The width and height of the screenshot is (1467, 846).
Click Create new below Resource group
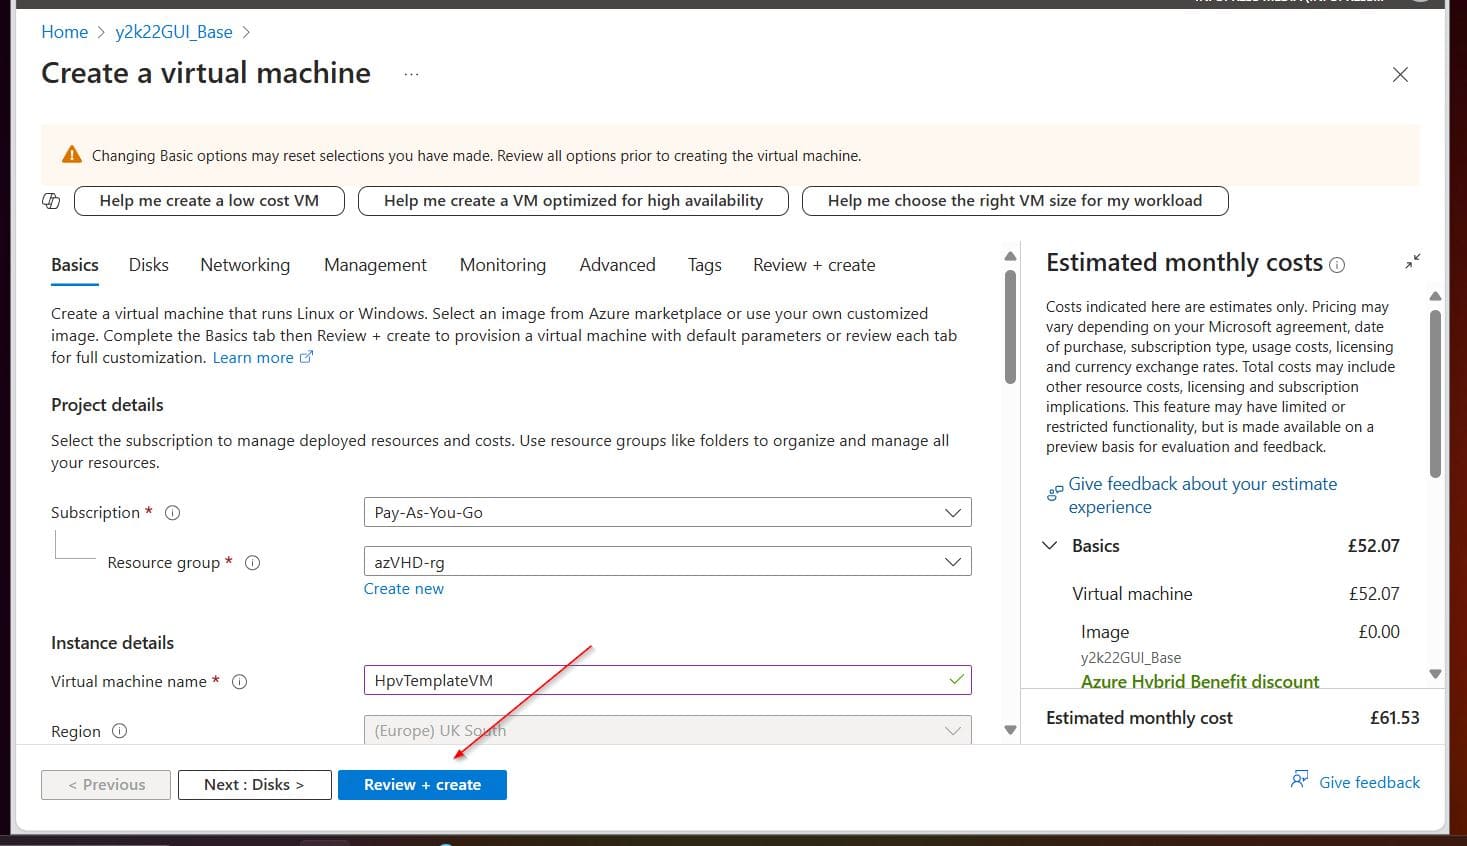coord(403,588)
